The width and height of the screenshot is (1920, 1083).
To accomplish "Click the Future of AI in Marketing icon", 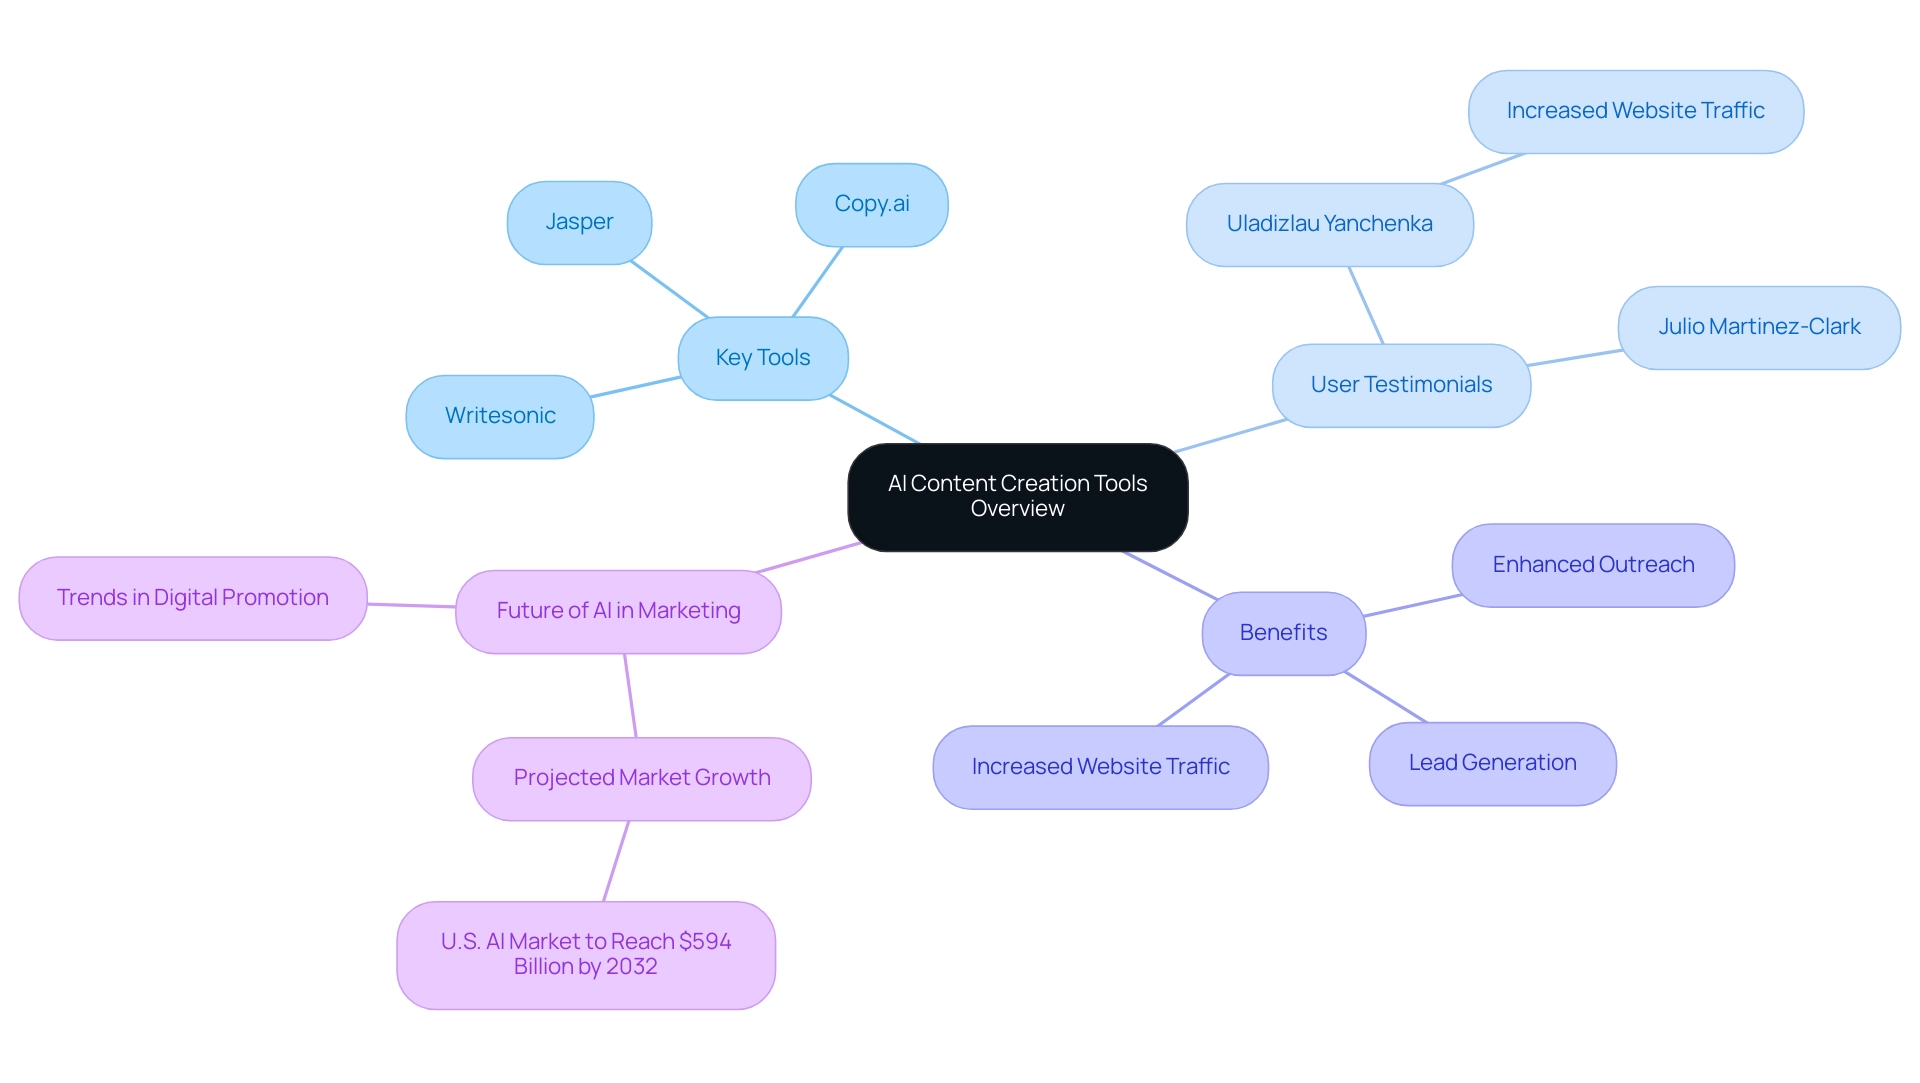I will click(x=616, y=608).
